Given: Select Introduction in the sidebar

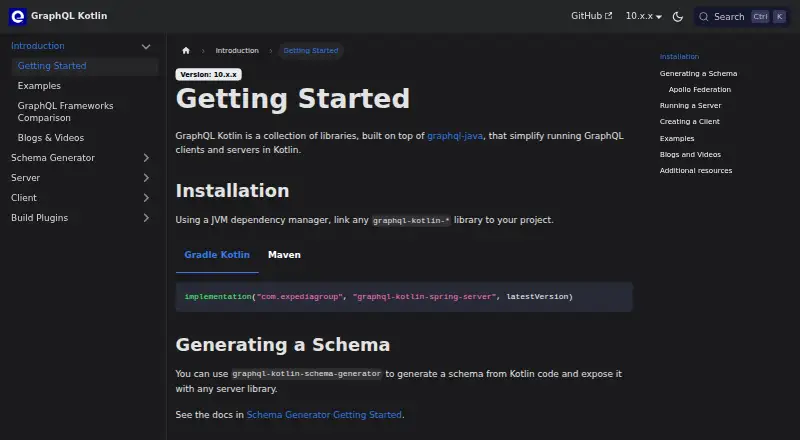Looking at the screenshot, I should click(38, 46).
